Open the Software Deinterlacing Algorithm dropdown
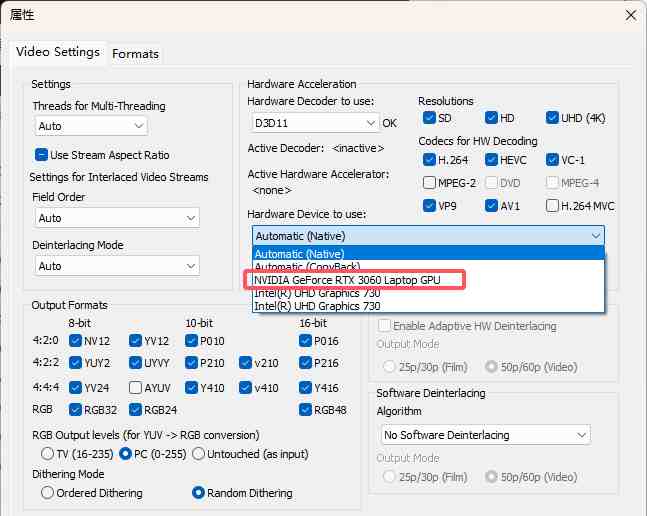Image resolution: width=647 pixels, height=516 pixels. coord(484,435)
